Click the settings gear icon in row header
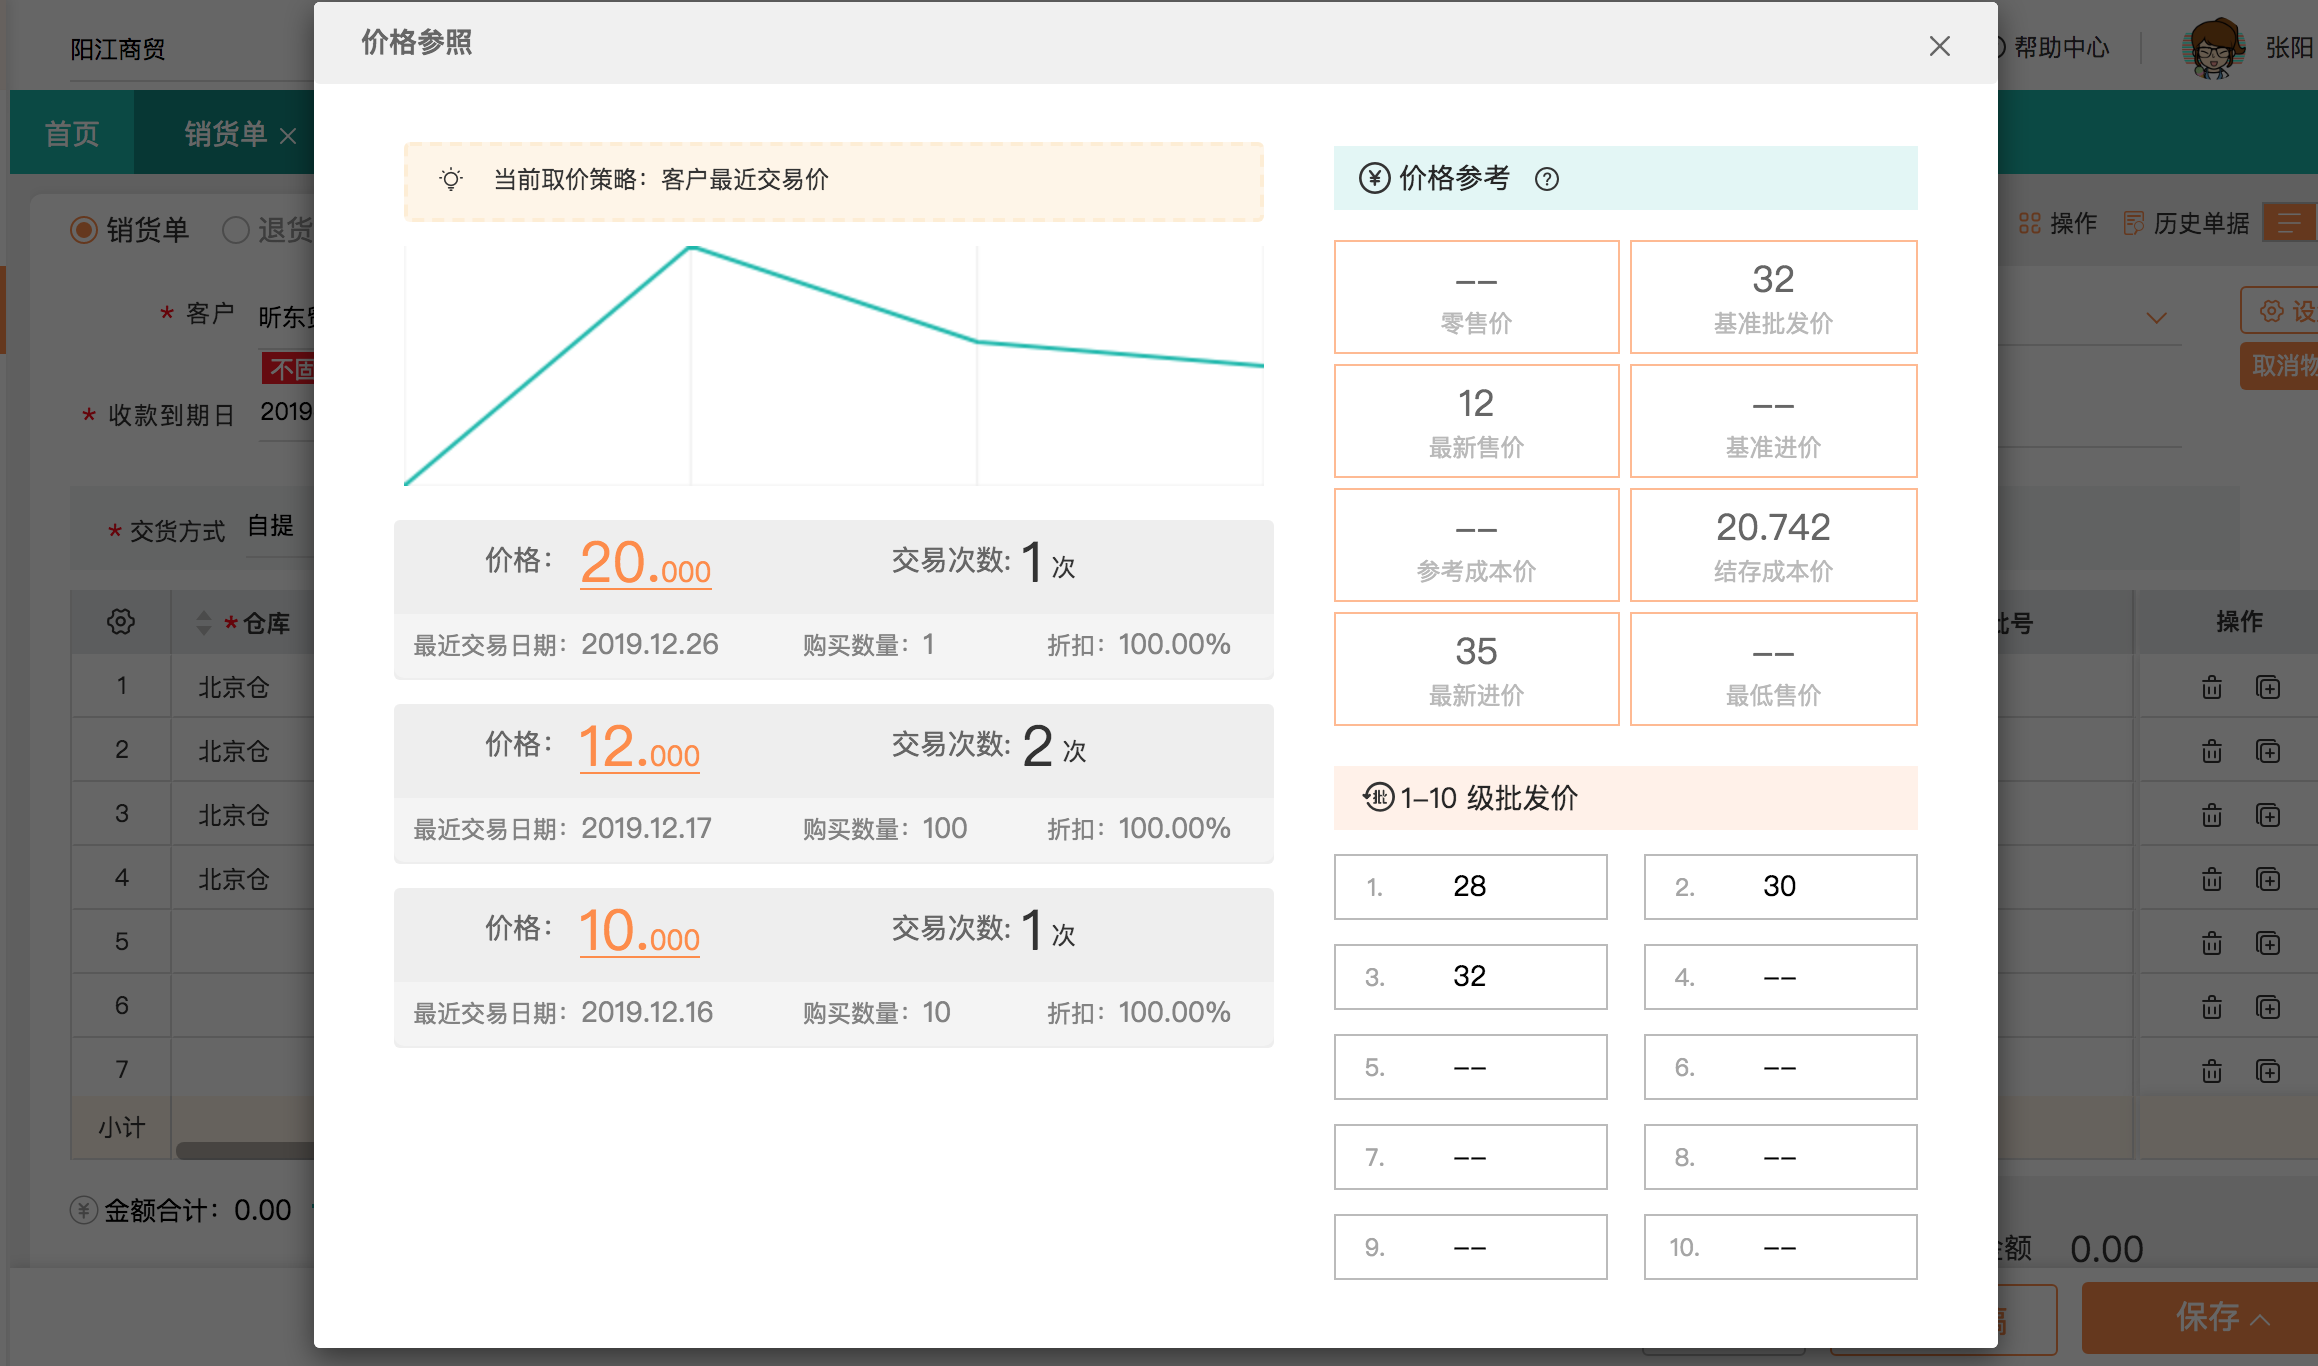Screen dimensions: 2318x1366 122,623
